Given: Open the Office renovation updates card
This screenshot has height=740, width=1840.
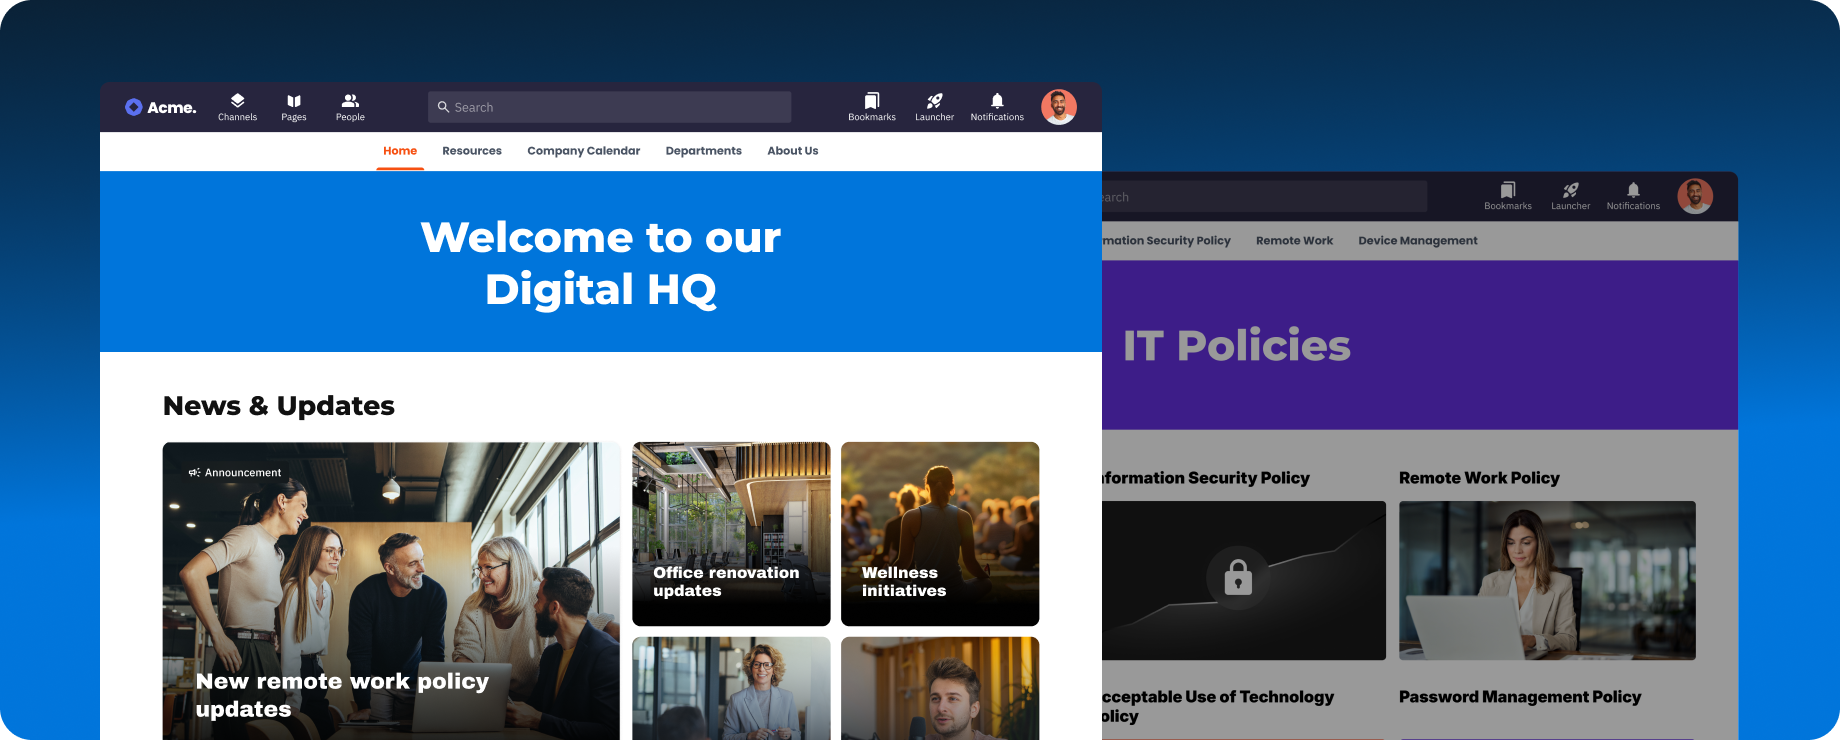Looking at the screenshot, I should tap(731, 534).
